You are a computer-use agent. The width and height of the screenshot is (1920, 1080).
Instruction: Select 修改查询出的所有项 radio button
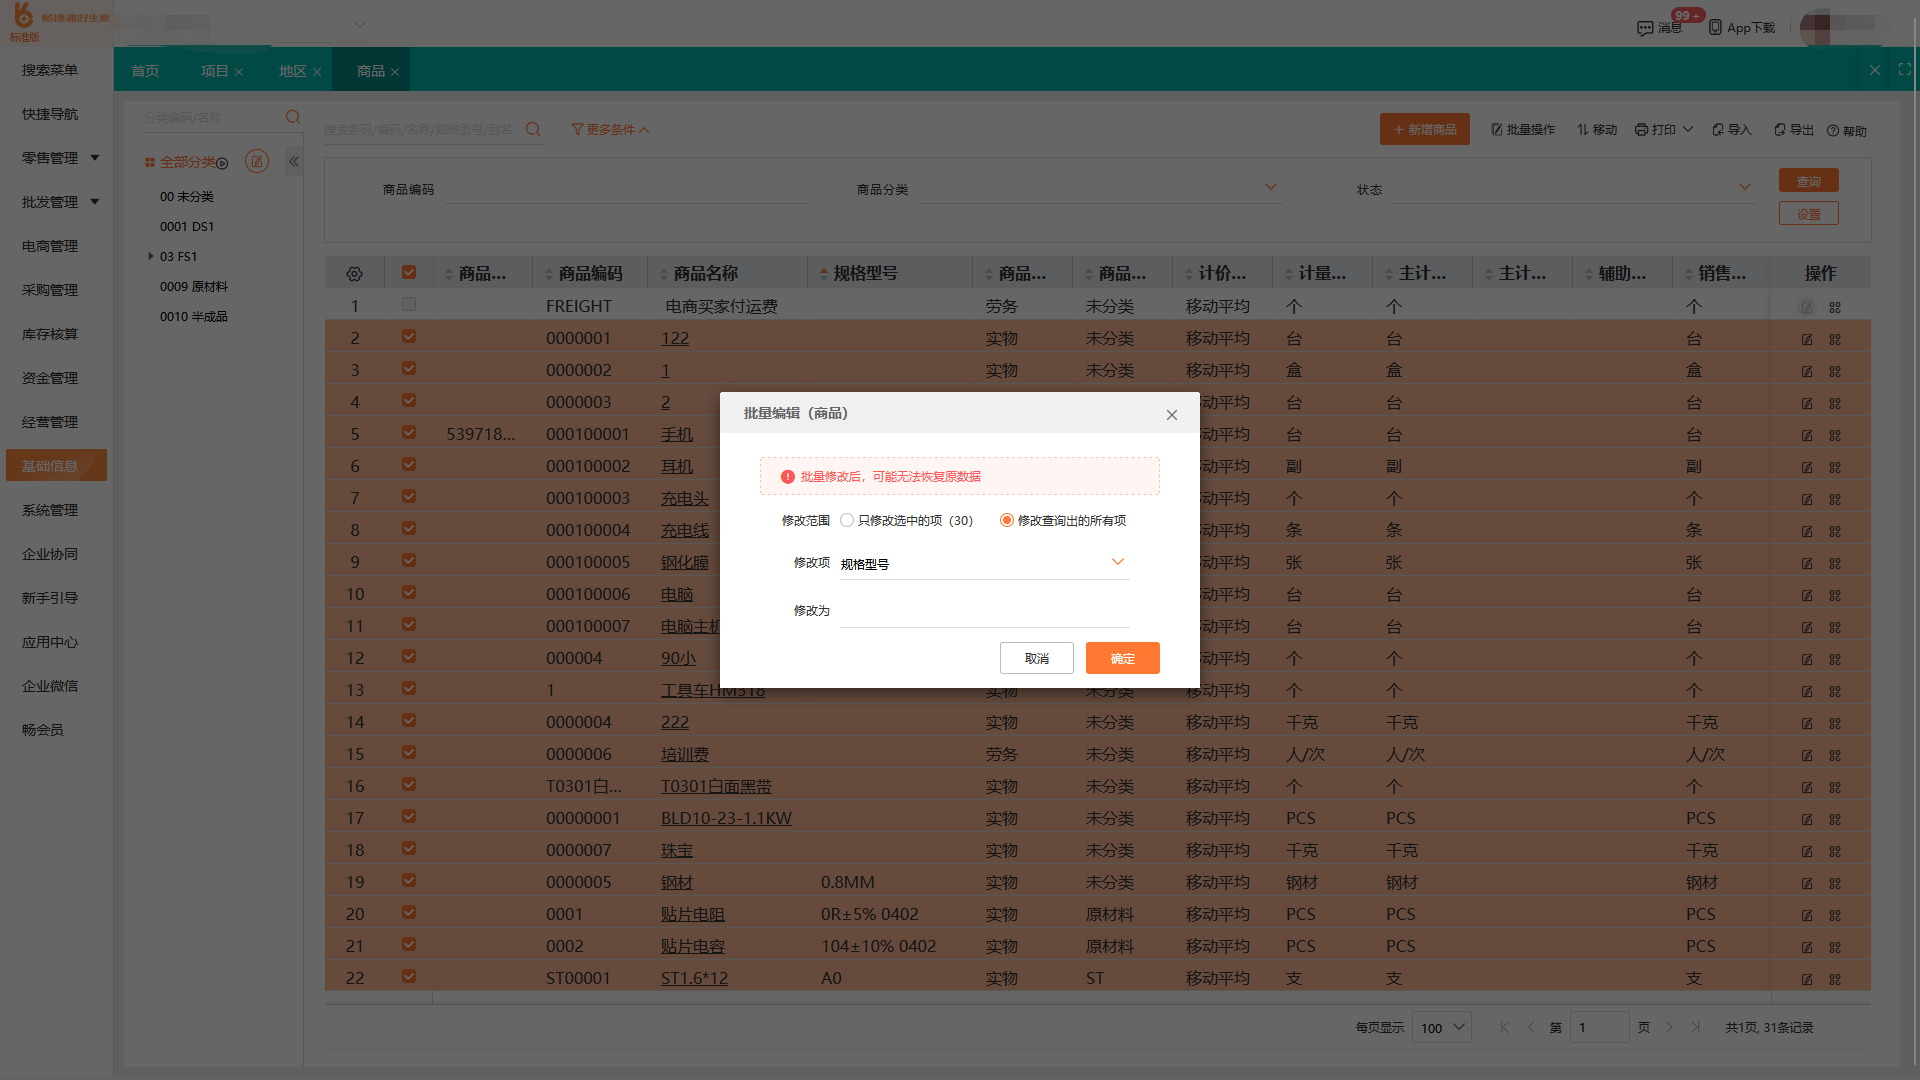(x=1006, y=520)
